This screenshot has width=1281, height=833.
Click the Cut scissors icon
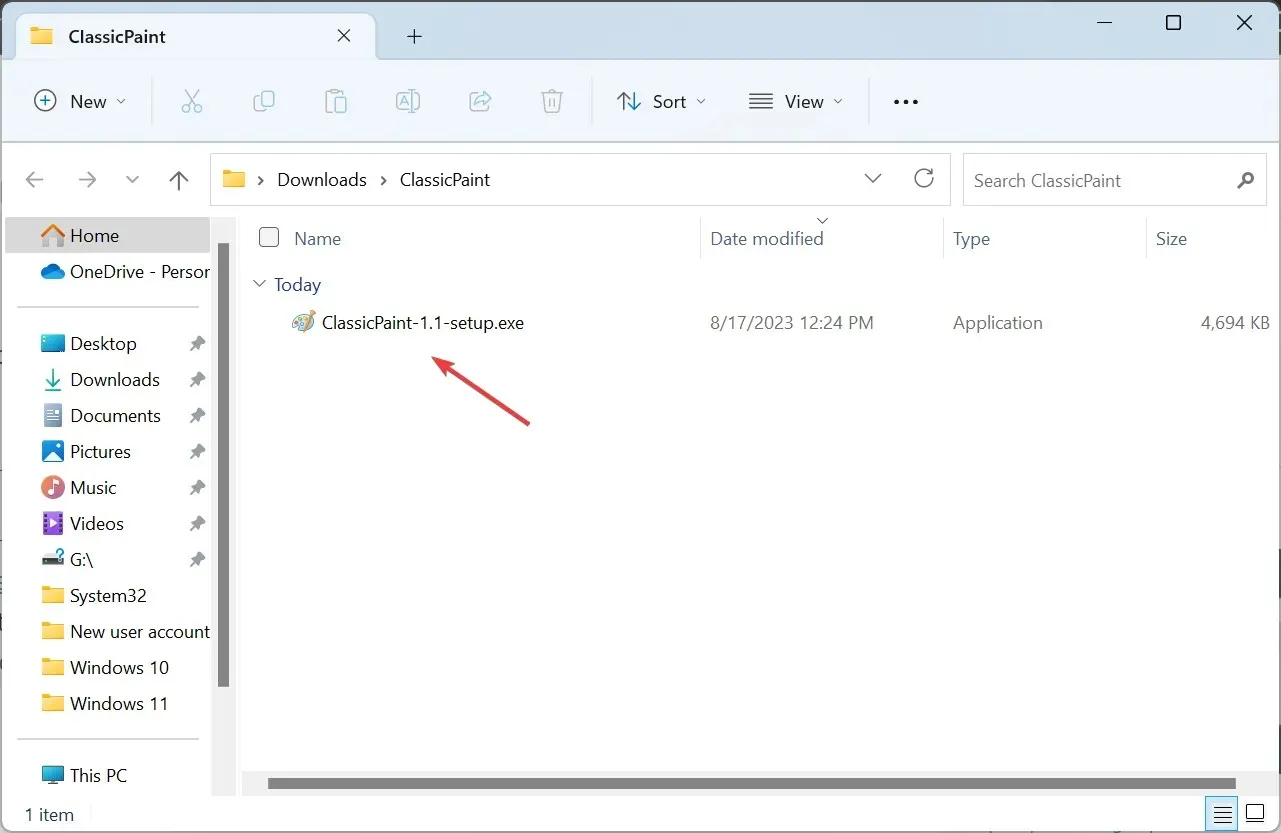click(192, 101)
